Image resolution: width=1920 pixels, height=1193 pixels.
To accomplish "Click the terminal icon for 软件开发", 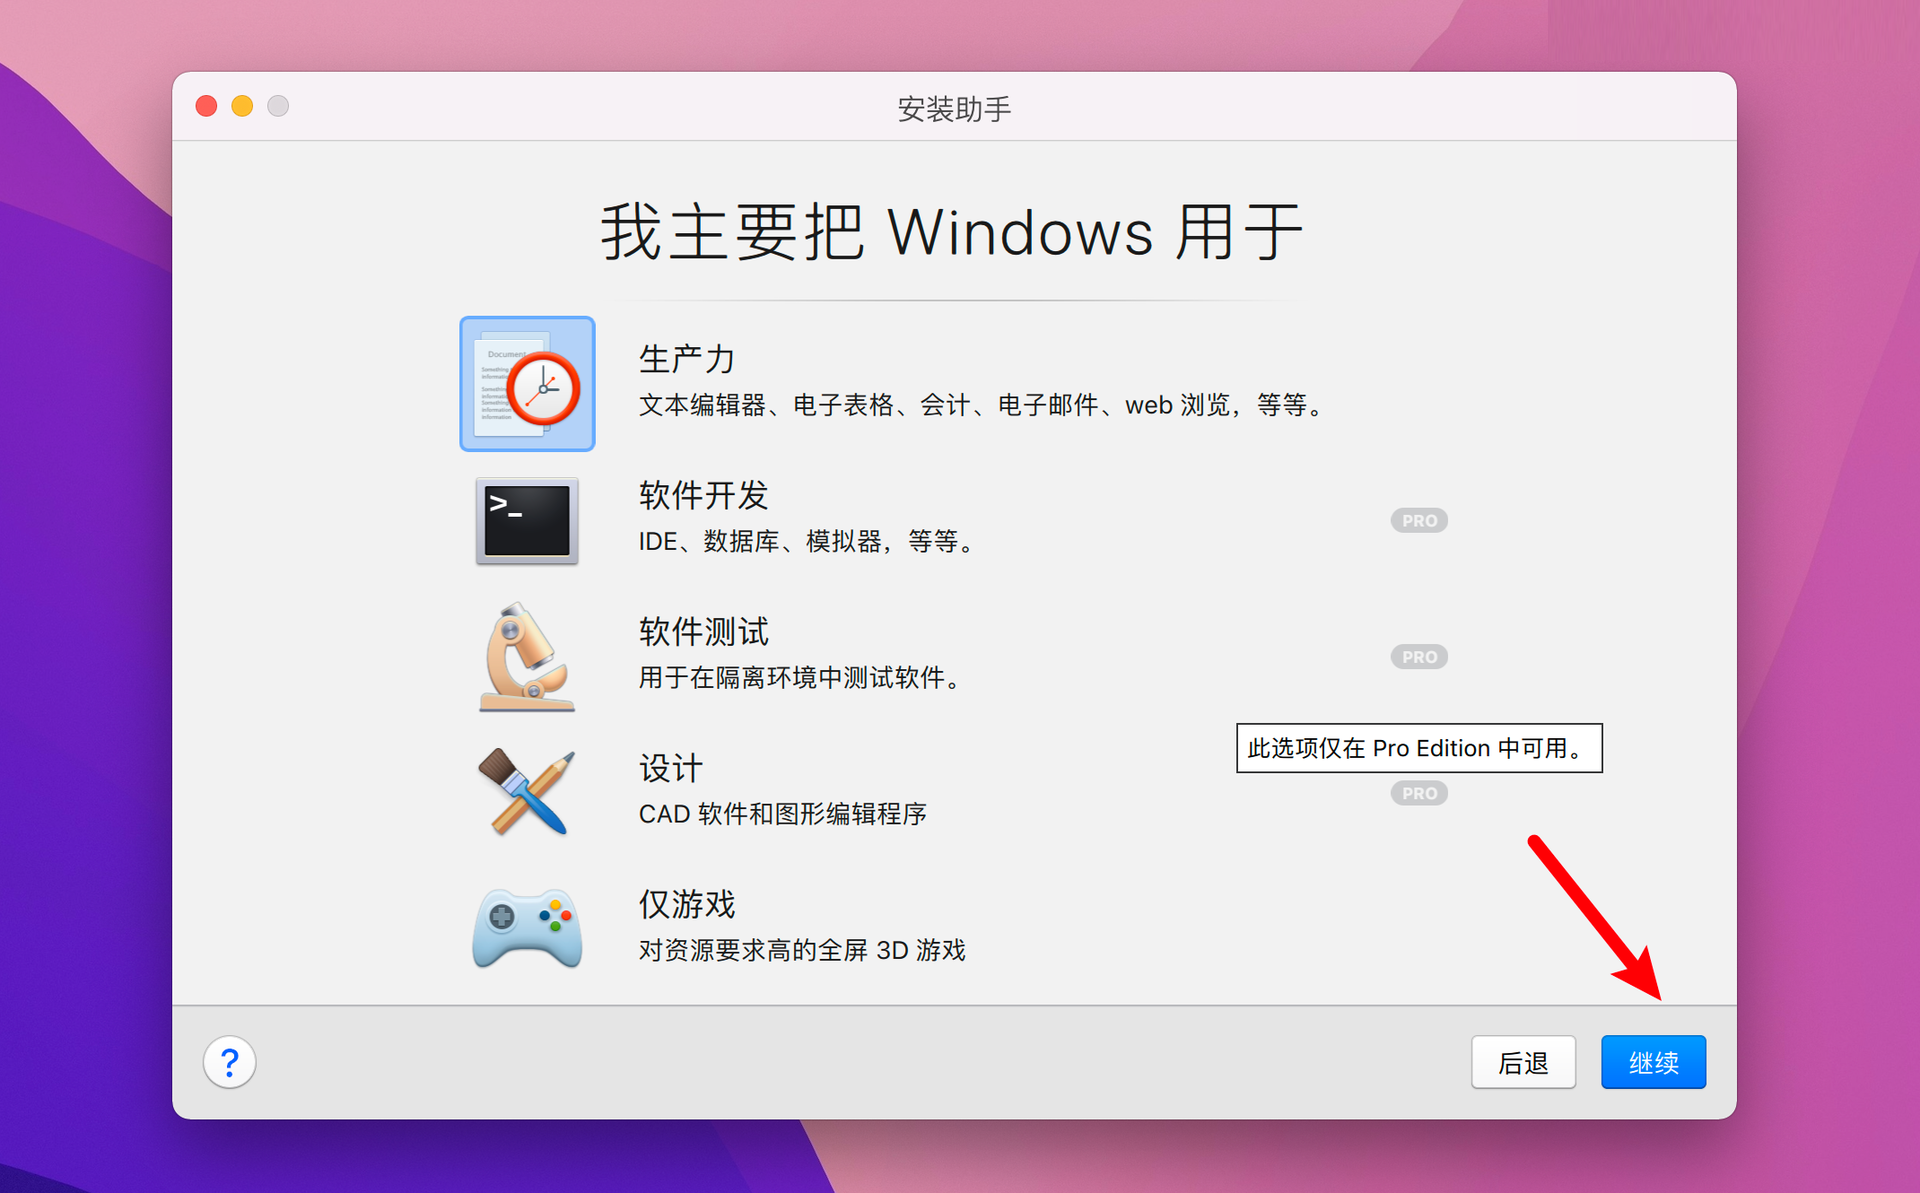I will pyautogui.click(x=527, y=521).
